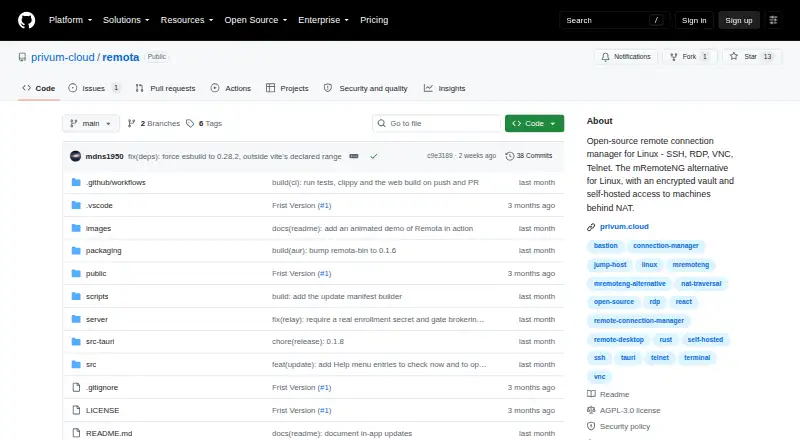The height and width of the screenshot is (440, 800).
Task: Click the Go to file search field
Action: [x=437, y=124]
